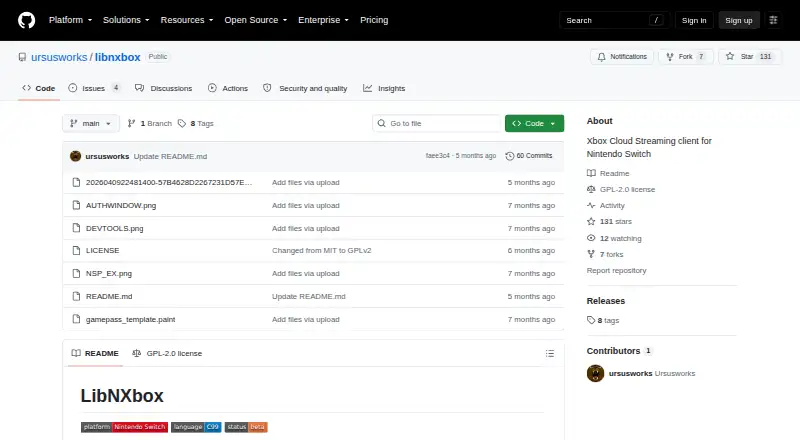Click Report repository link

616,271
